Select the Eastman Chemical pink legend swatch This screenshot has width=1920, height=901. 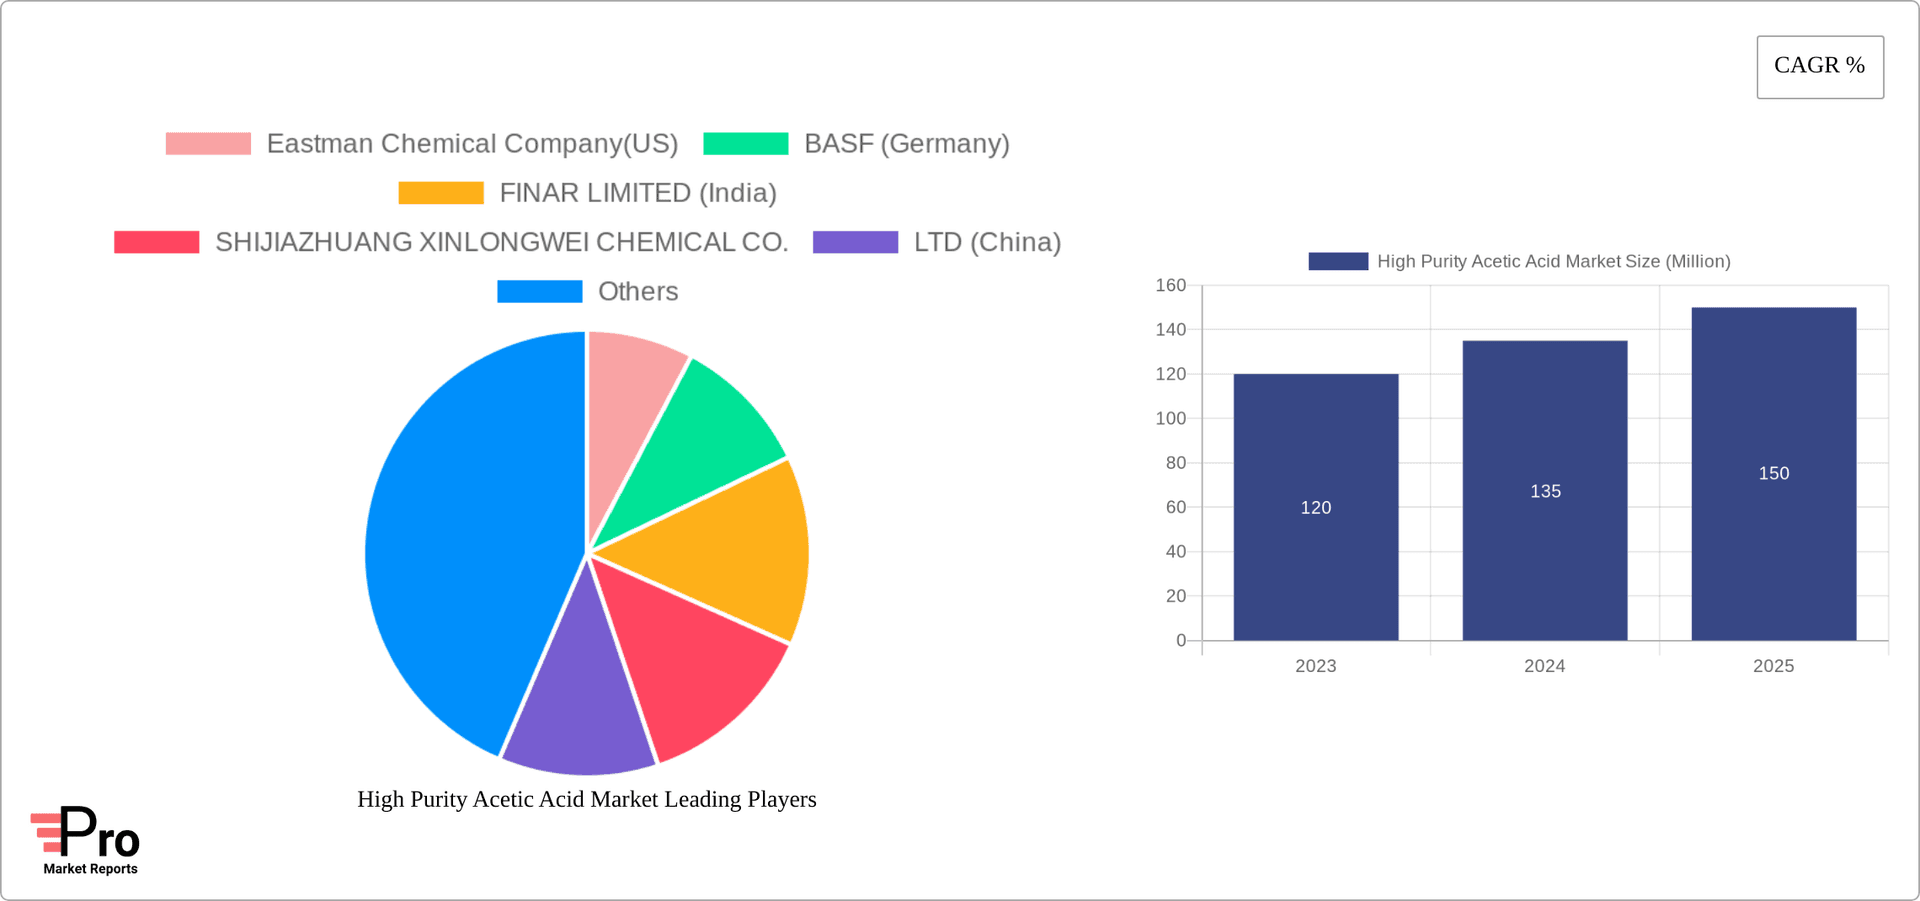tap(207, 143)
